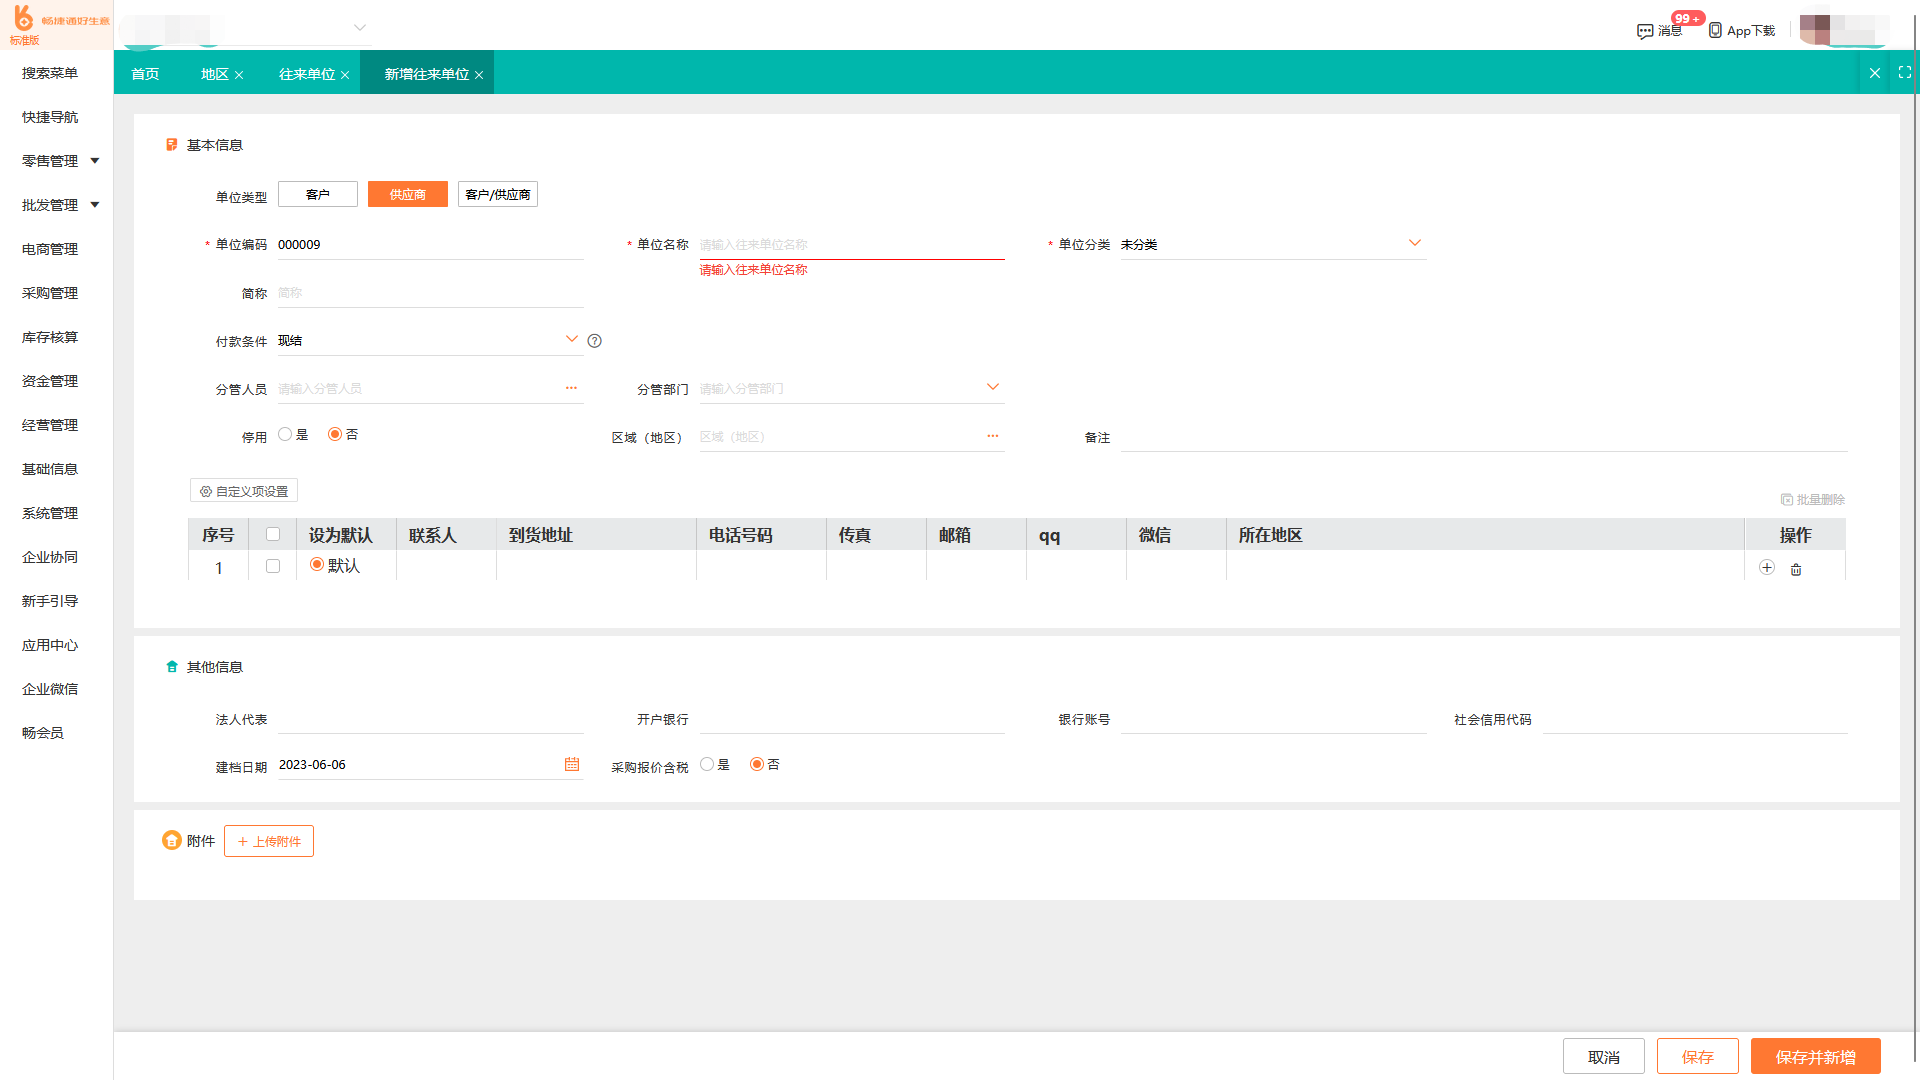
Task: Click 保存并新增 button
Action: pyautogui.click(x=1811, y=1054)
